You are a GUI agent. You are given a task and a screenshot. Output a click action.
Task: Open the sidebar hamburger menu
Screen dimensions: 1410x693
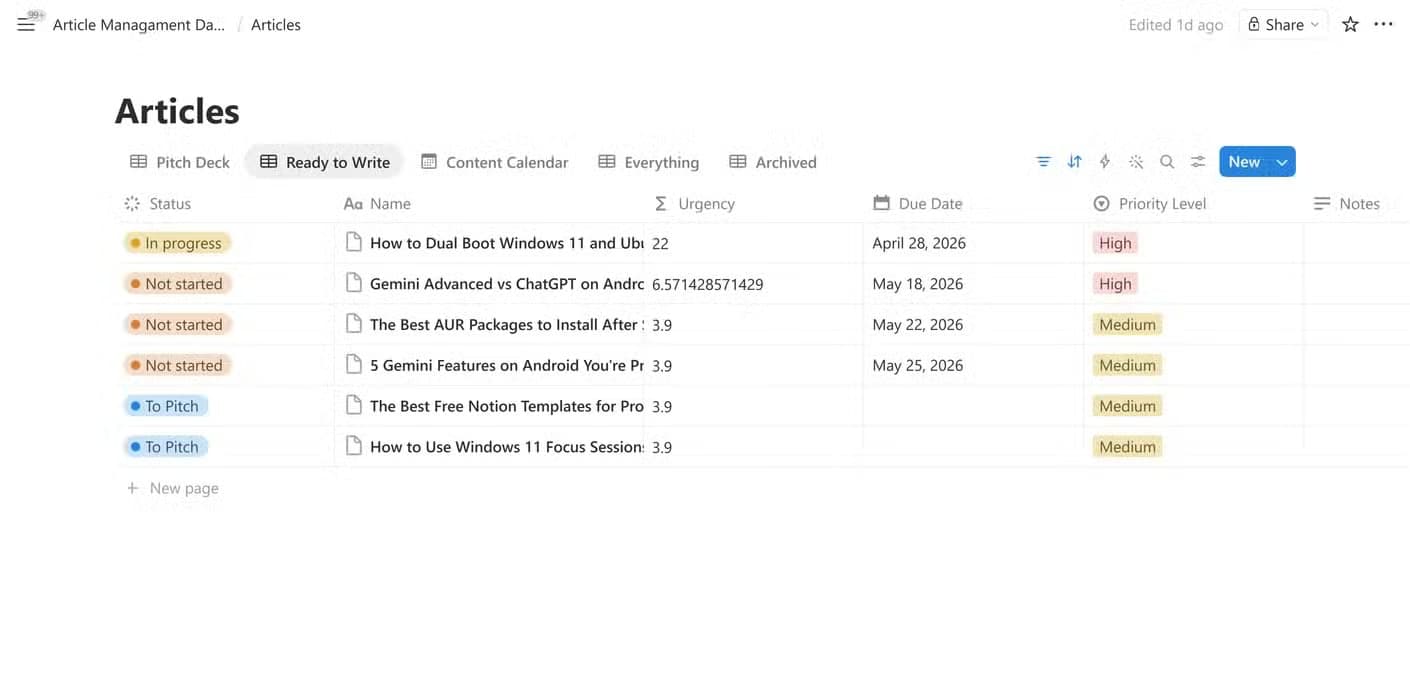[x=26, y=25]
